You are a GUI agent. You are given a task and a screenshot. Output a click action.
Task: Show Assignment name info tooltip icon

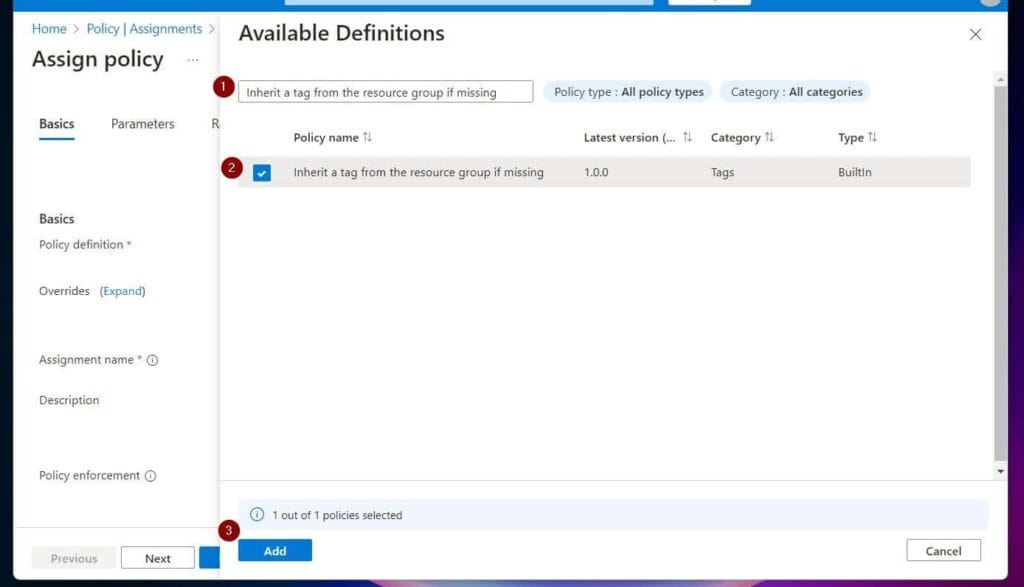point(152,360)
